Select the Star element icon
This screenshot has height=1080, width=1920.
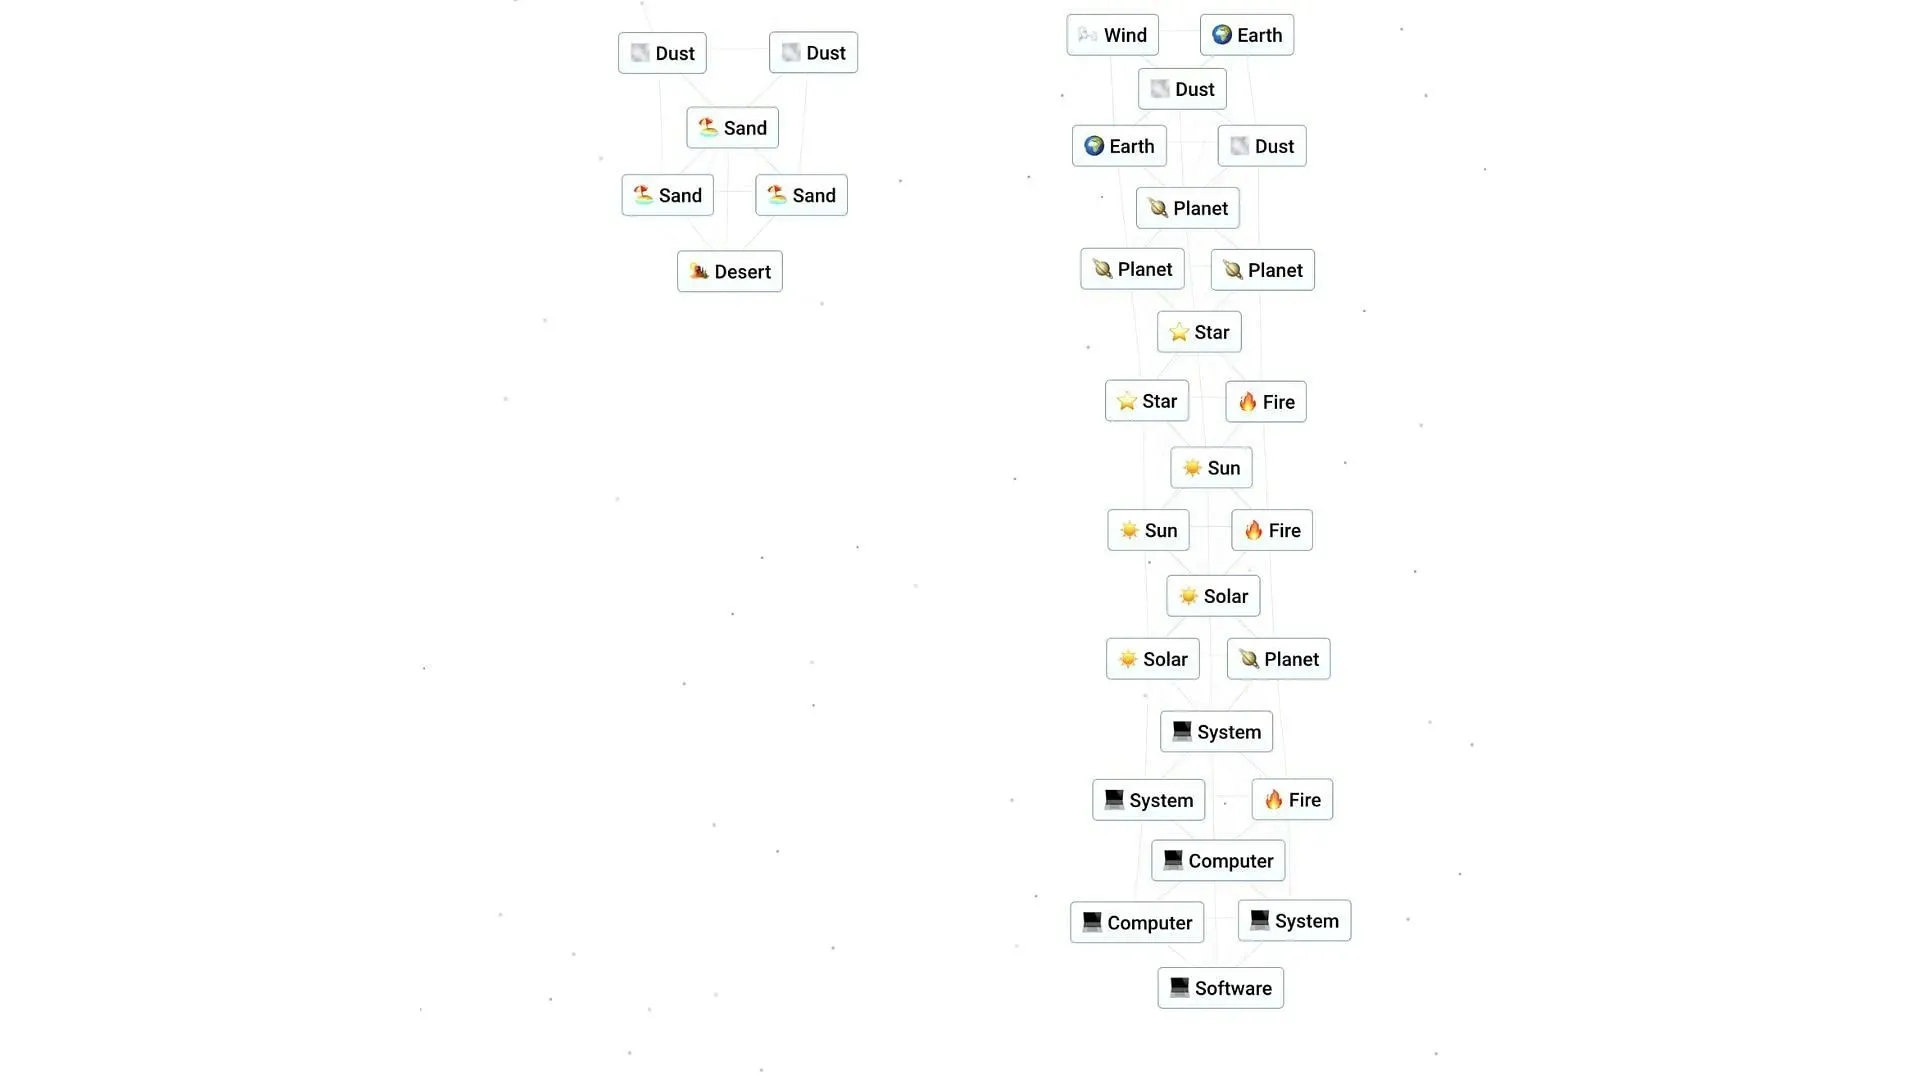pyautogui.click(x=1179, y=331)
